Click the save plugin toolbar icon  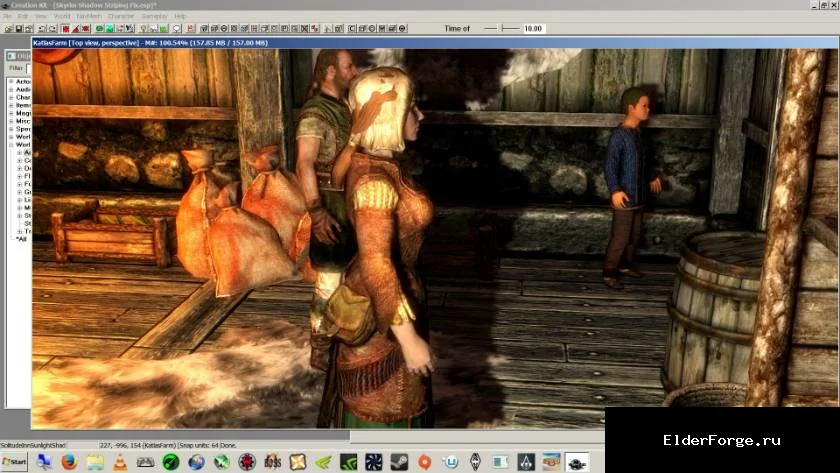(x=18, y=28)
